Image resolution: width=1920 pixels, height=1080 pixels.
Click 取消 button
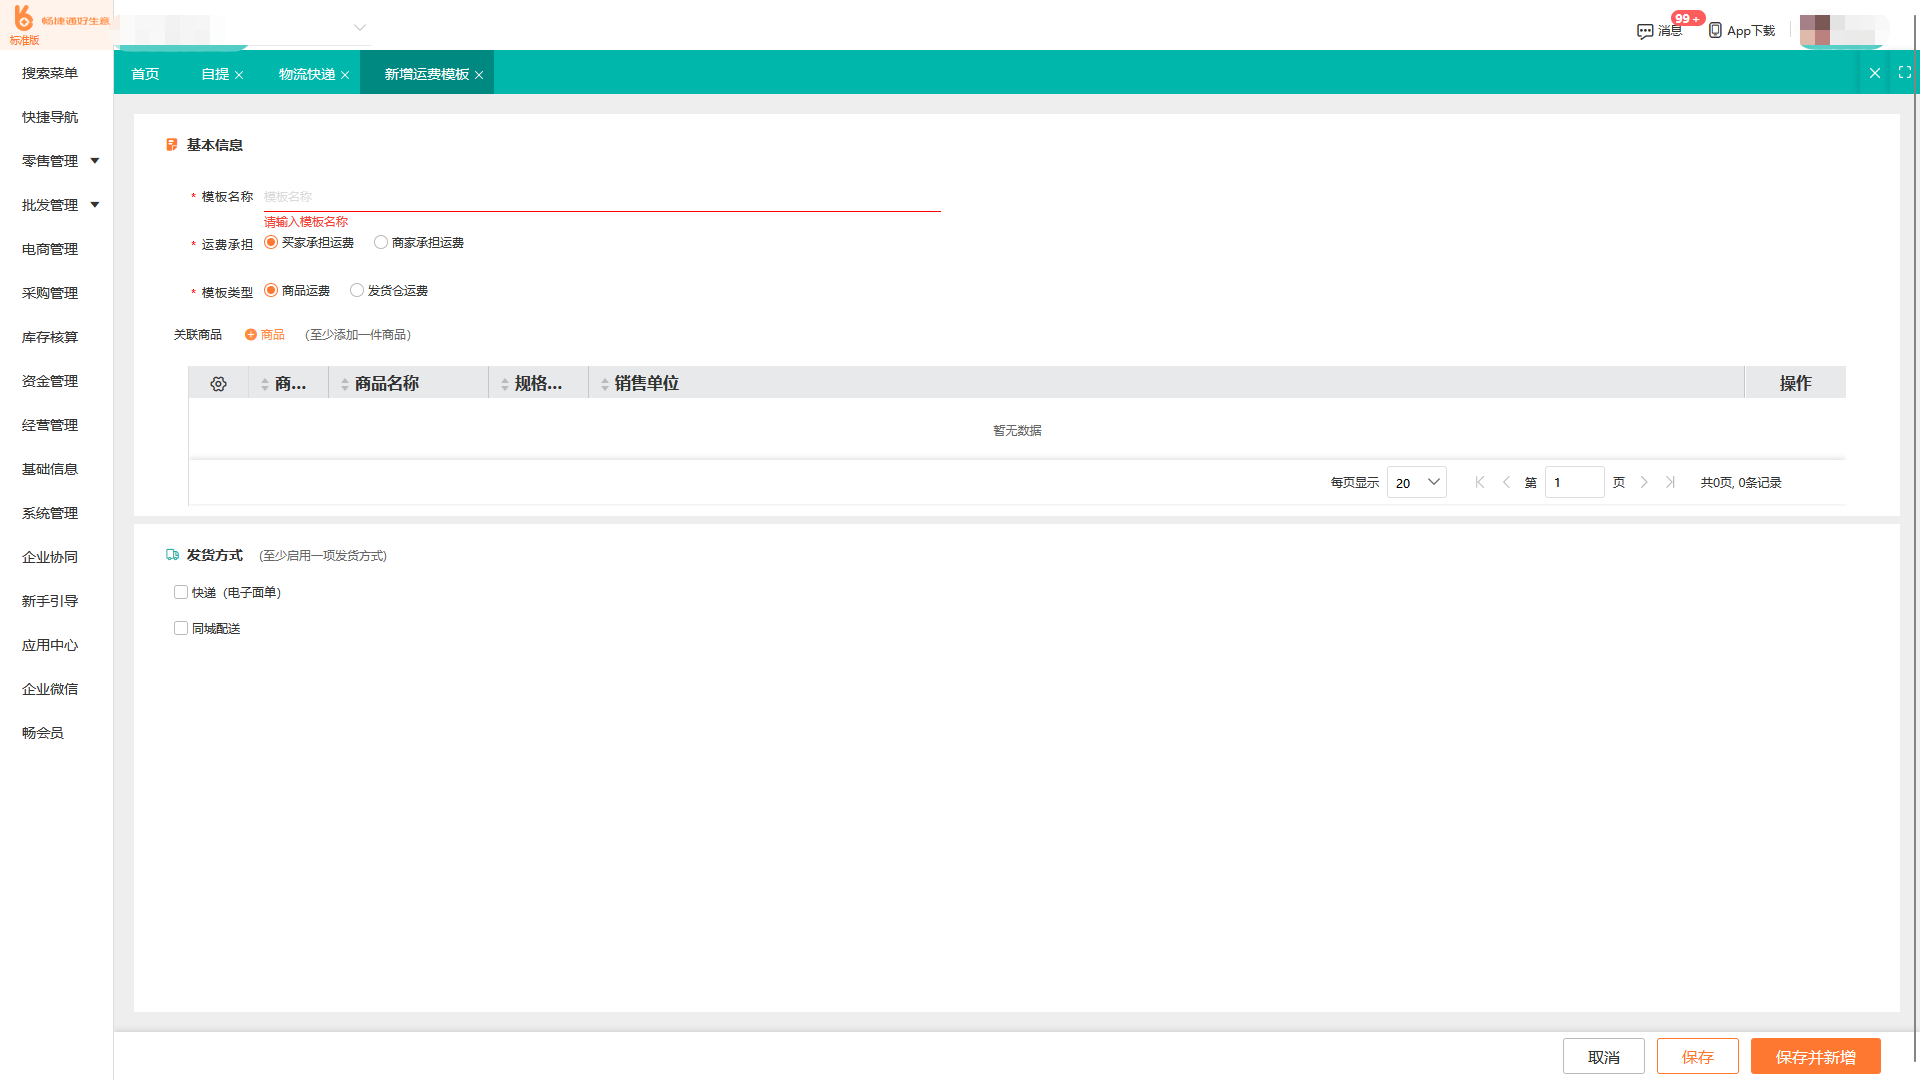[x=1606, y=1055]
